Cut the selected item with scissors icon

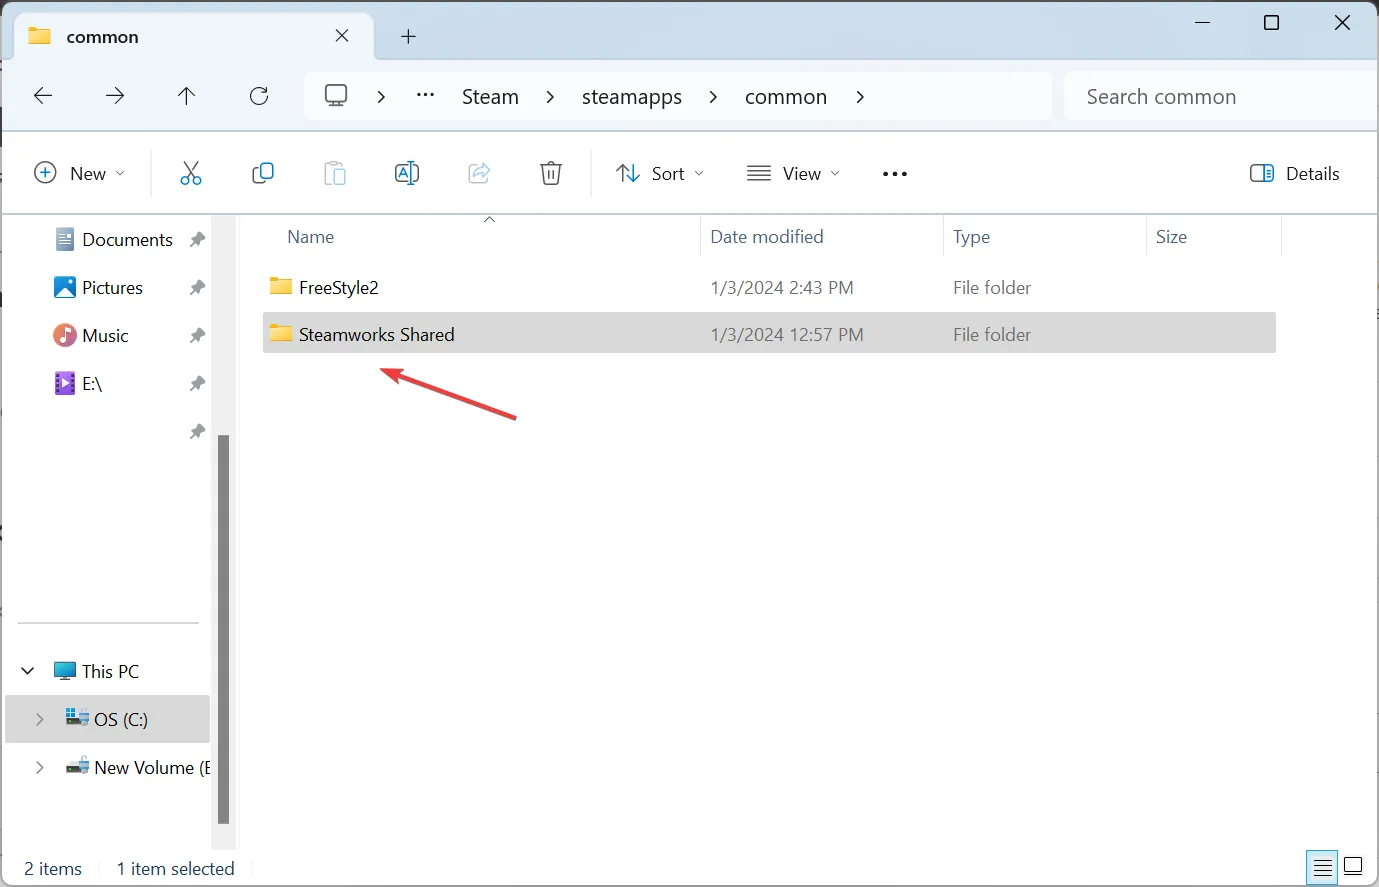click(191, 173)
